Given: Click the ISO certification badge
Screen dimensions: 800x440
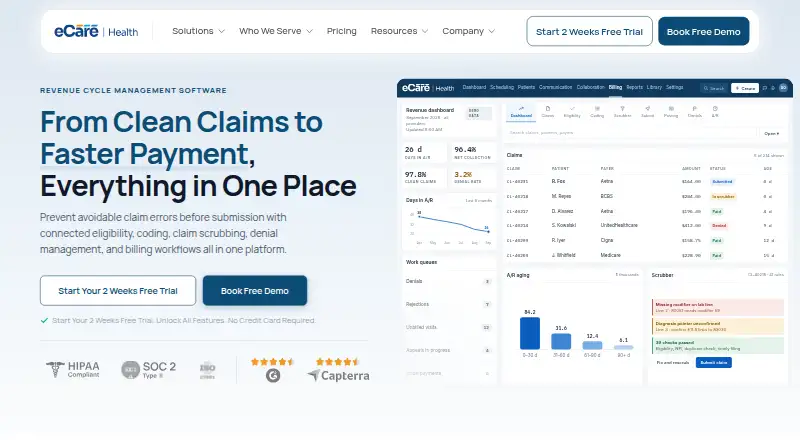Looking at the screenshot, I should click(207, 371).
